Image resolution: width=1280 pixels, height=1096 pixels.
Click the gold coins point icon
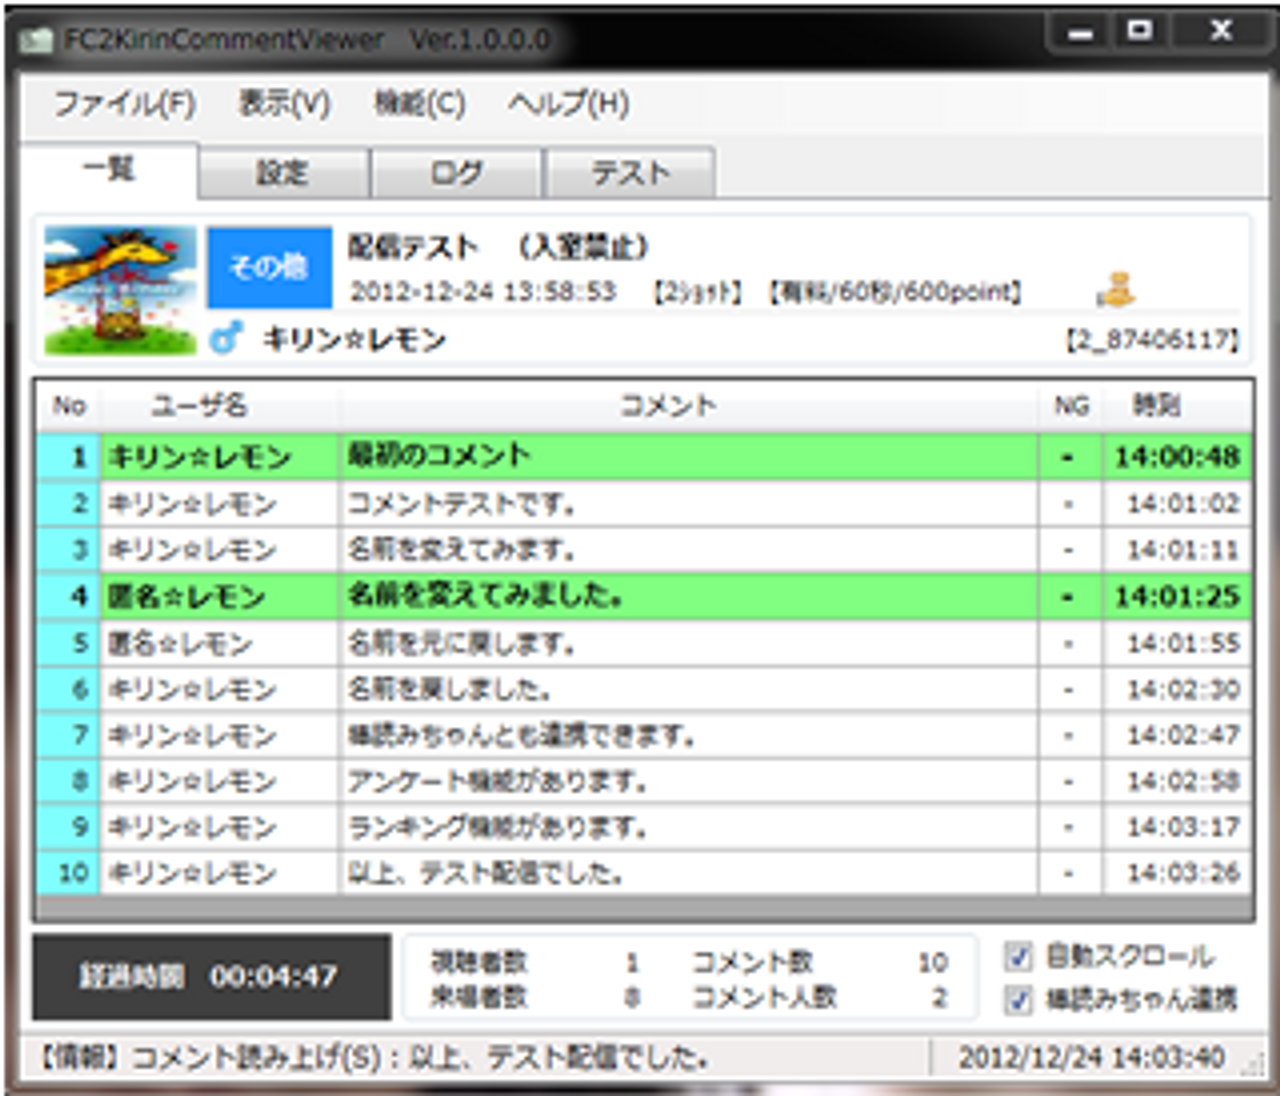pos(1116,289)
